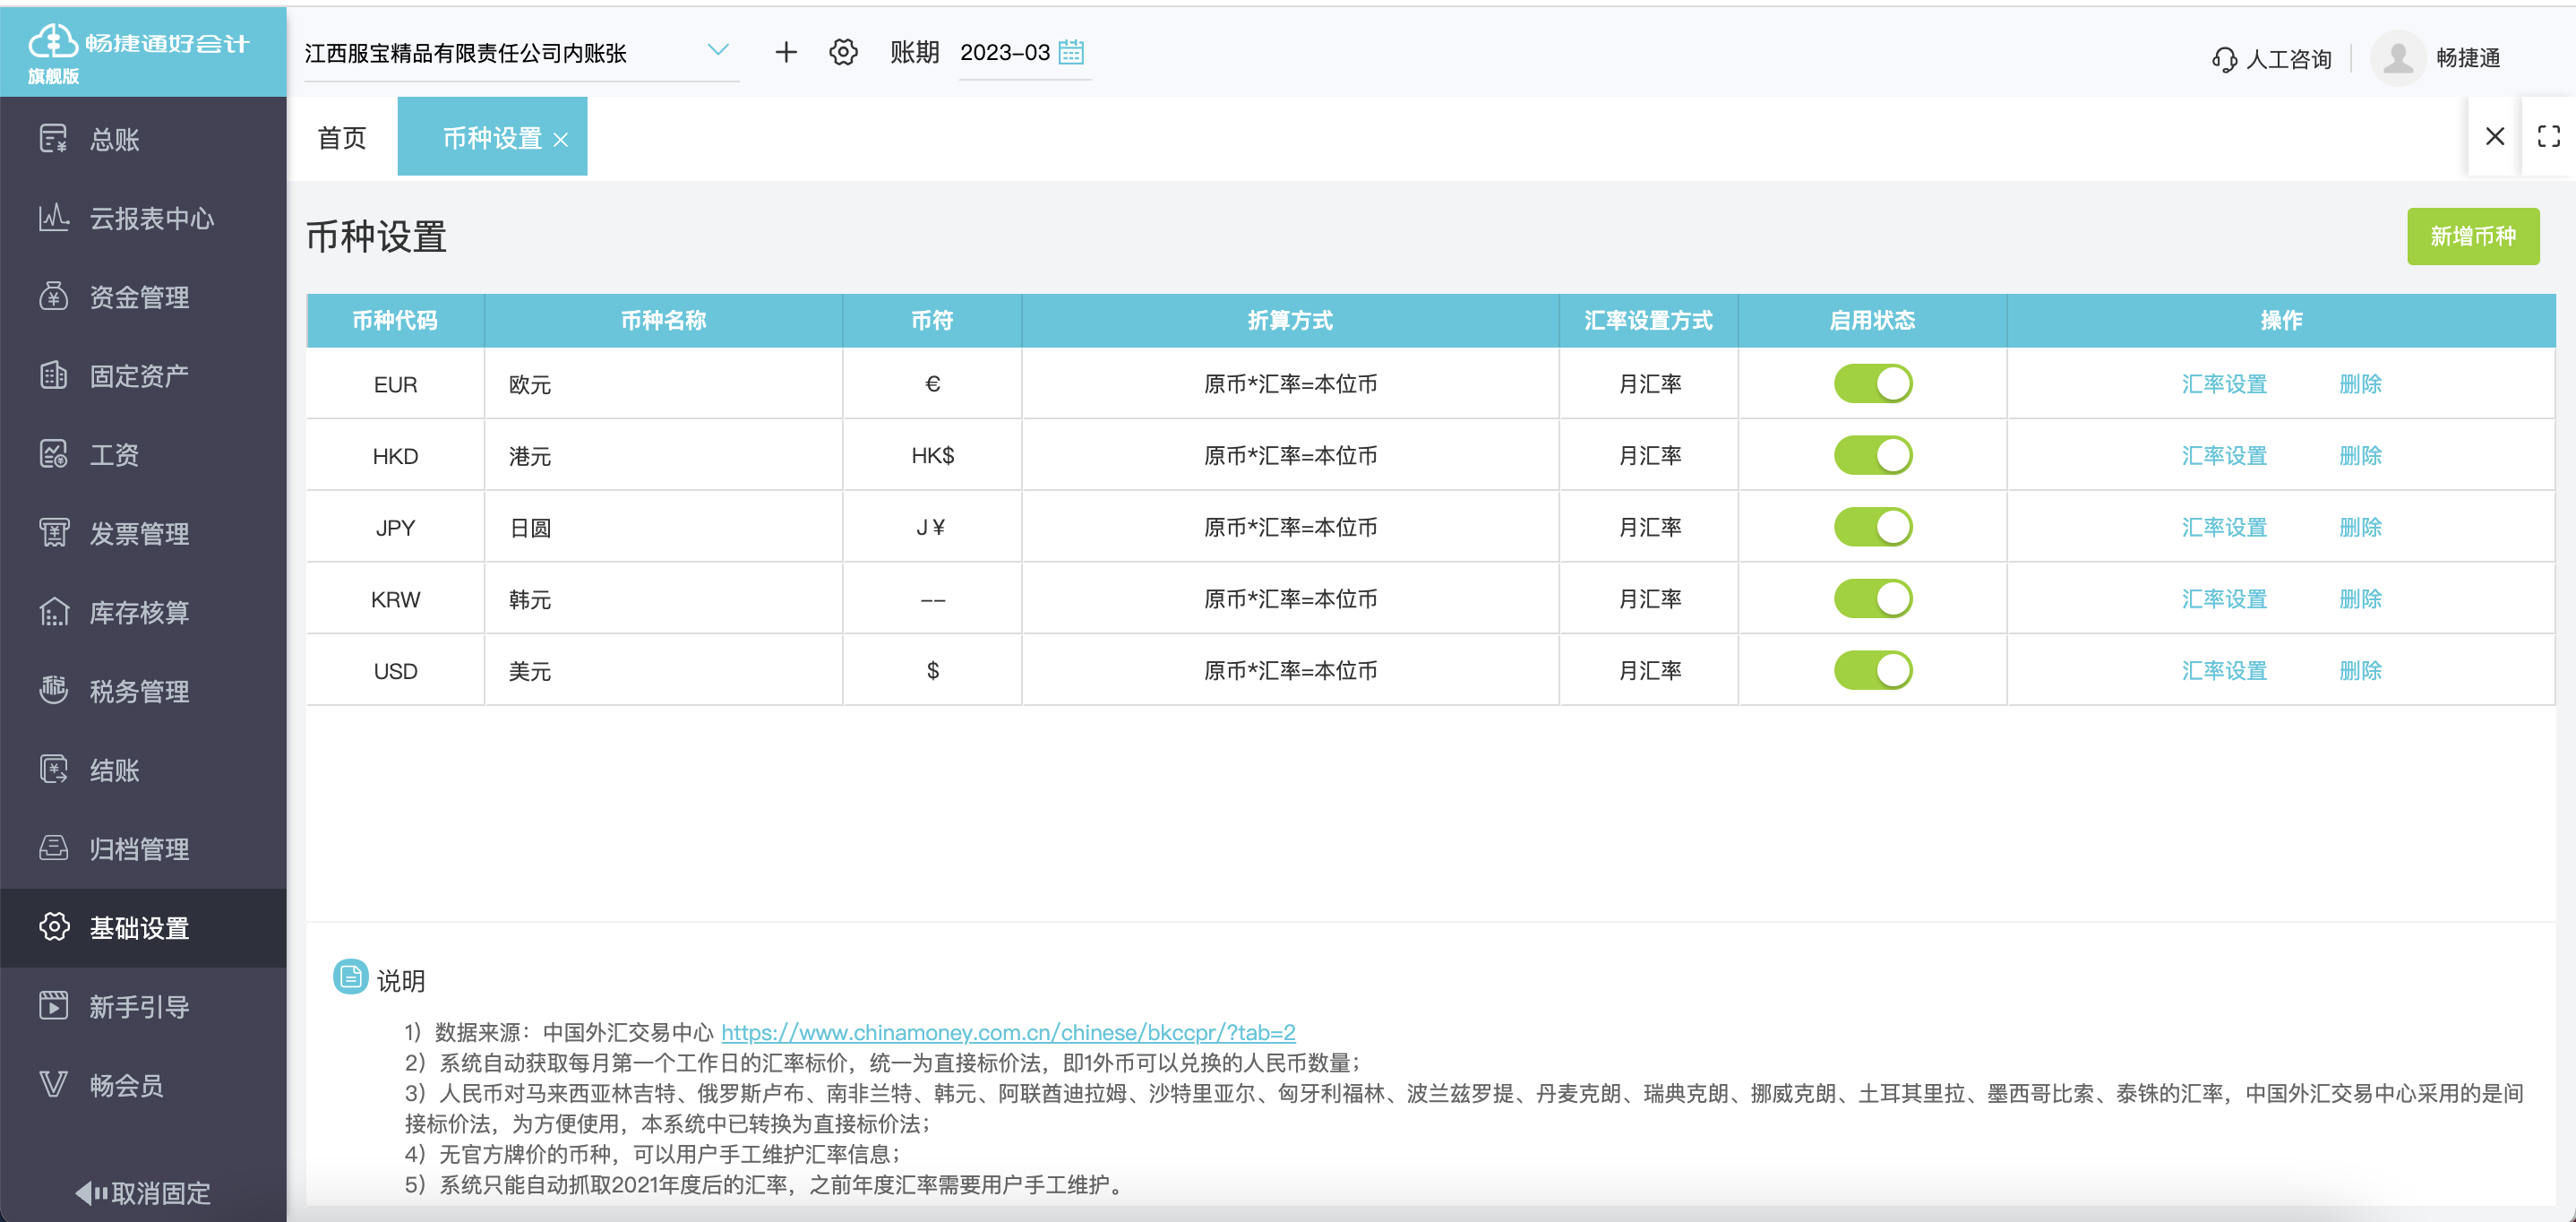Open chinamoney.com.cn exchange rate link
The height and width of the screenshot is (1222, 2576).
coord(1006,1031)
